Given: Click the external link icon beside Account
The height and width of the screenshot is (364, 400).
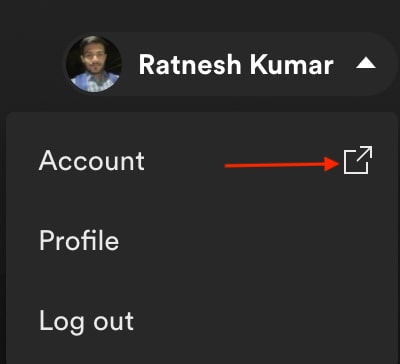Looking at the screenshot, I should 358,160.
